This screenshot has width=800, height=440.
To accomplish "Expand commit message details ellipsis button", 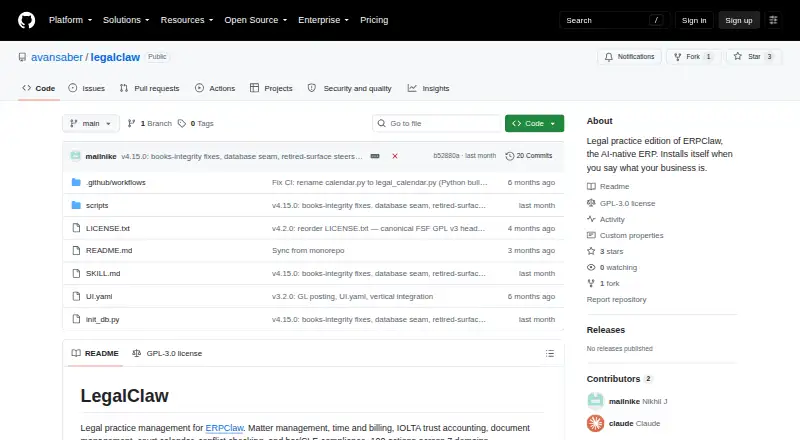I will tap(375, 156).
